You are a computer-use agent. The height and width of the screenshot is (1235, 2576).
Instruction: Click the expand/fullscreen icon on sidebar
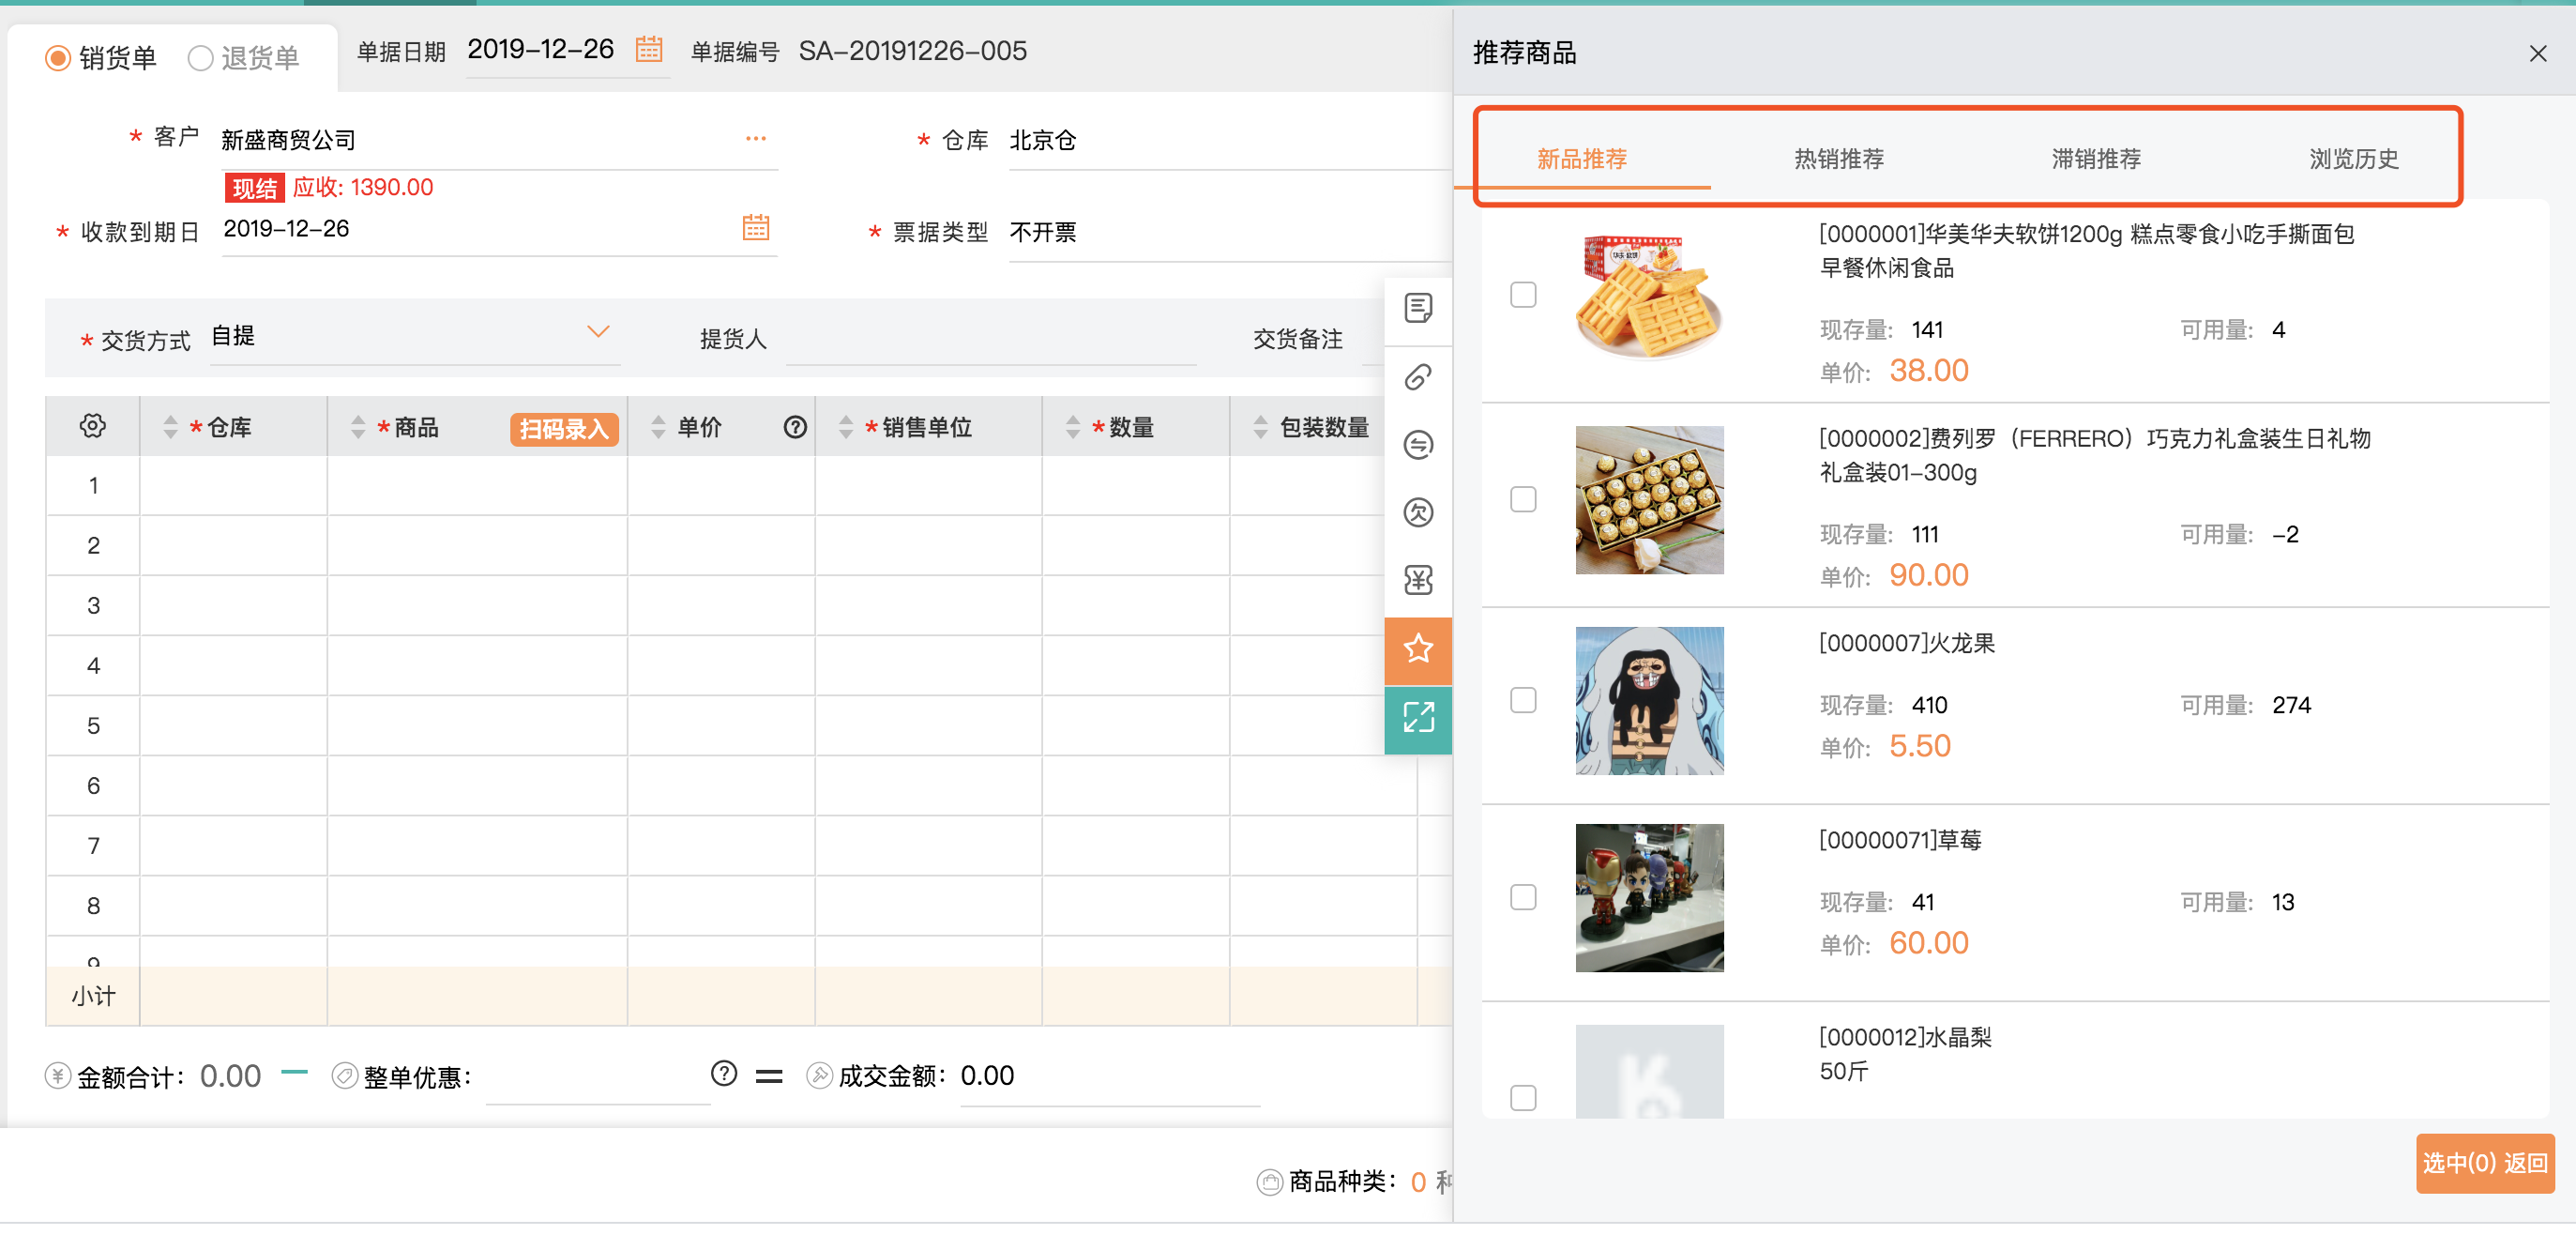click(x=1417, y=719)
